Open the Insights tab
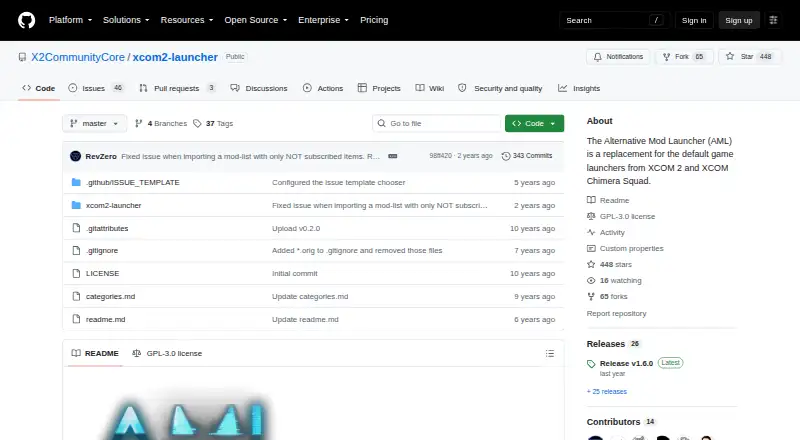The image size is (800, 440). [579, 88]
